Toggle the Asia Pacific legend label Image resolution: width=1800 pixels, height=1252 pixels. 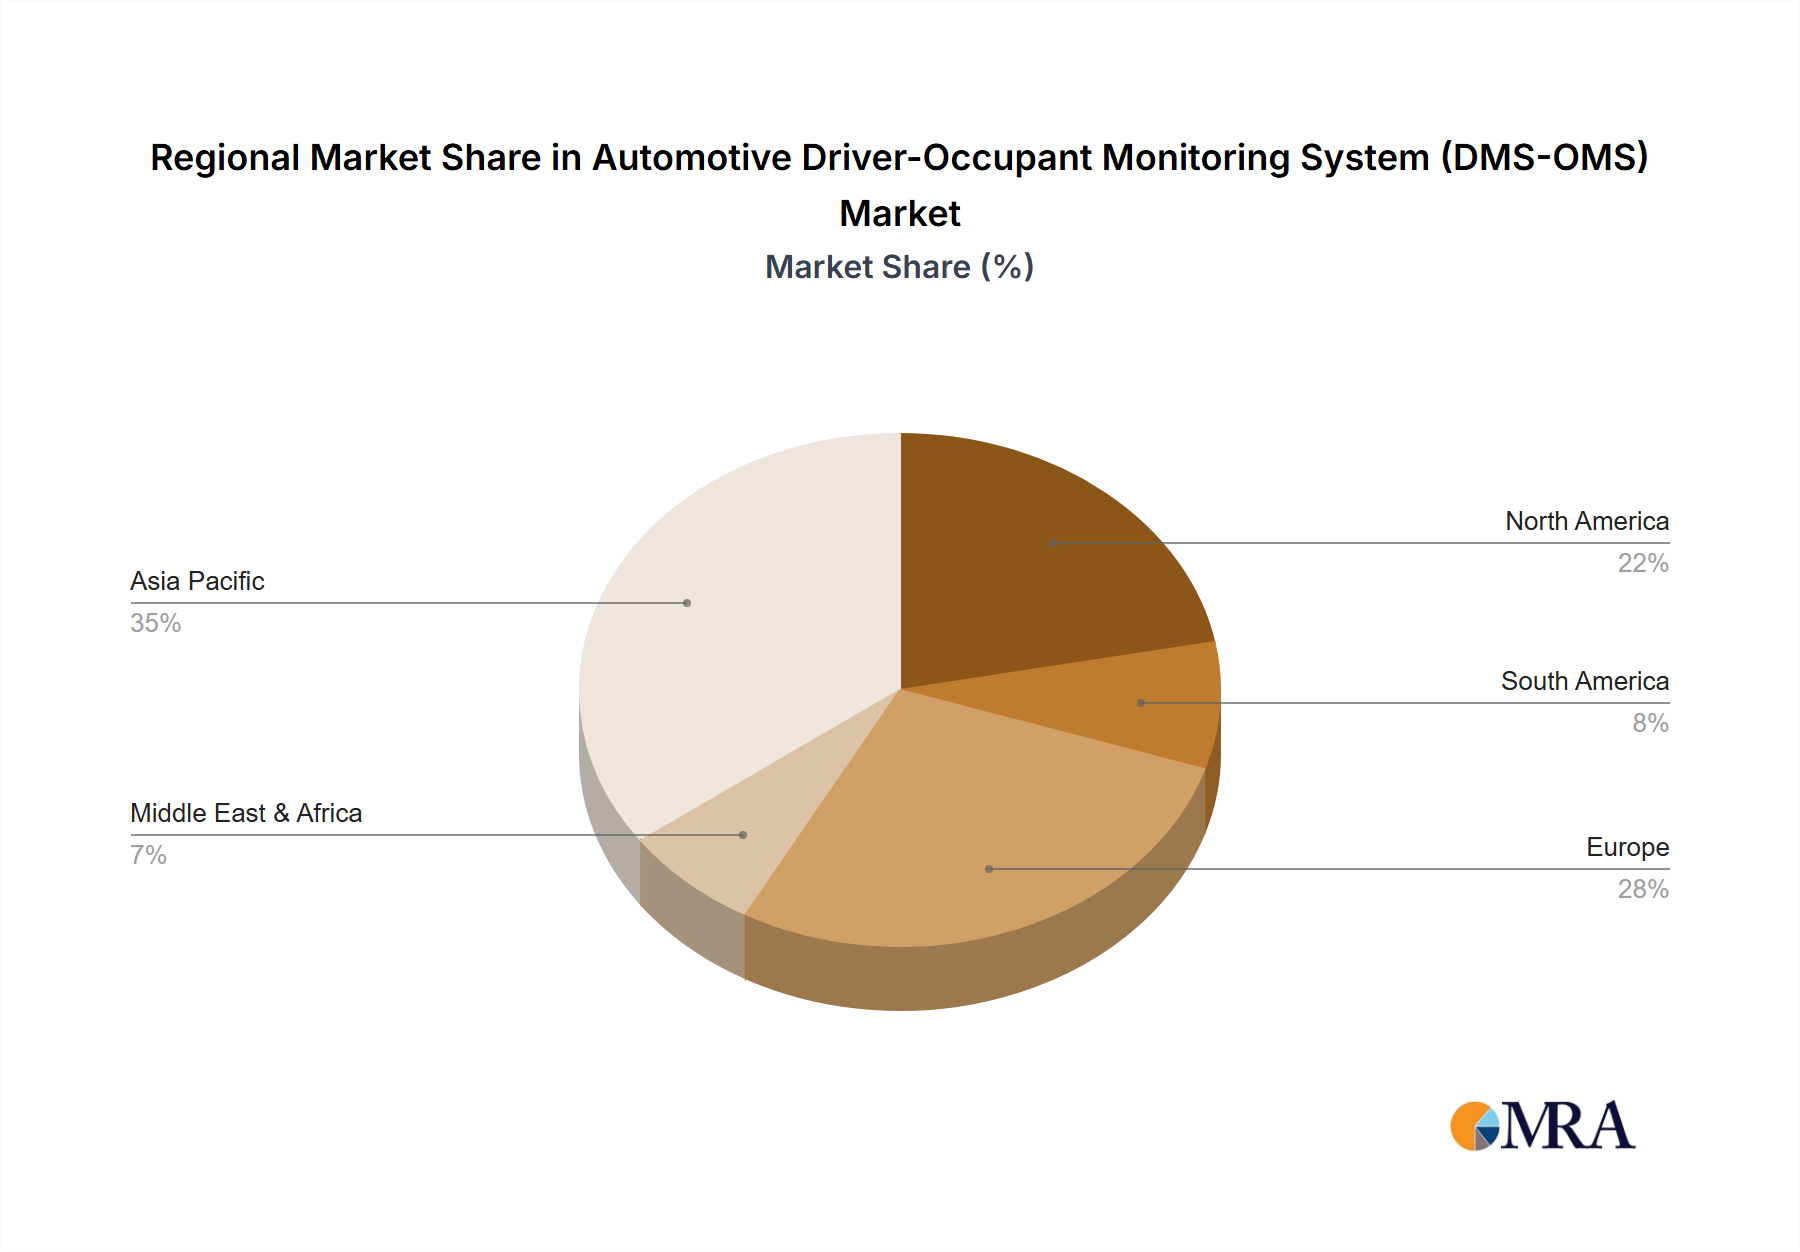tap(197, 581)
